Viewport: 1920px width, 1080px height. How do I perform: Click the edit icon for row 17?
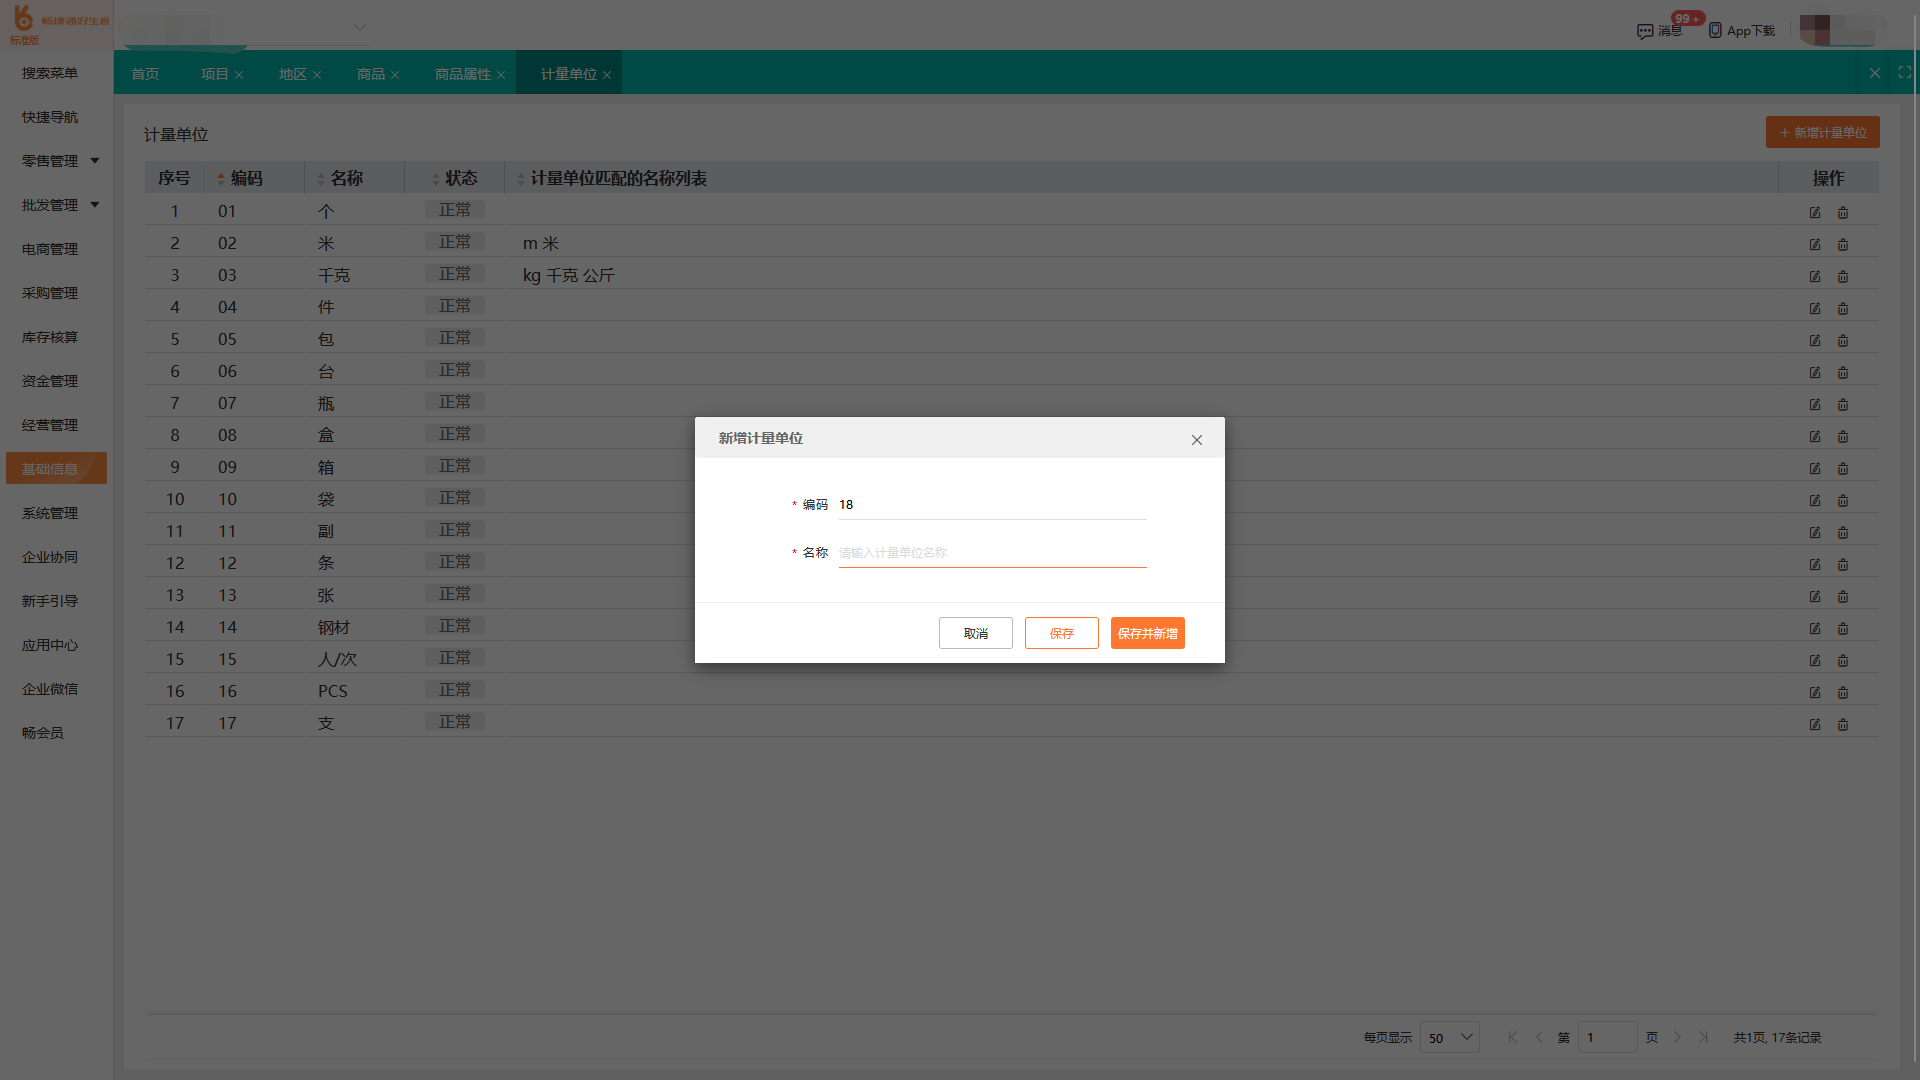(x=1815, y=724)
